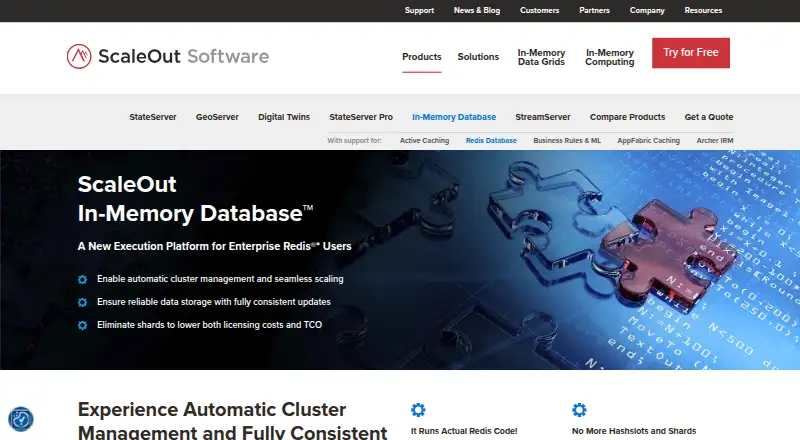Viewport: 800px width, 440px height.
Task: Open the Partners link
Action: (x=594, y=10)
